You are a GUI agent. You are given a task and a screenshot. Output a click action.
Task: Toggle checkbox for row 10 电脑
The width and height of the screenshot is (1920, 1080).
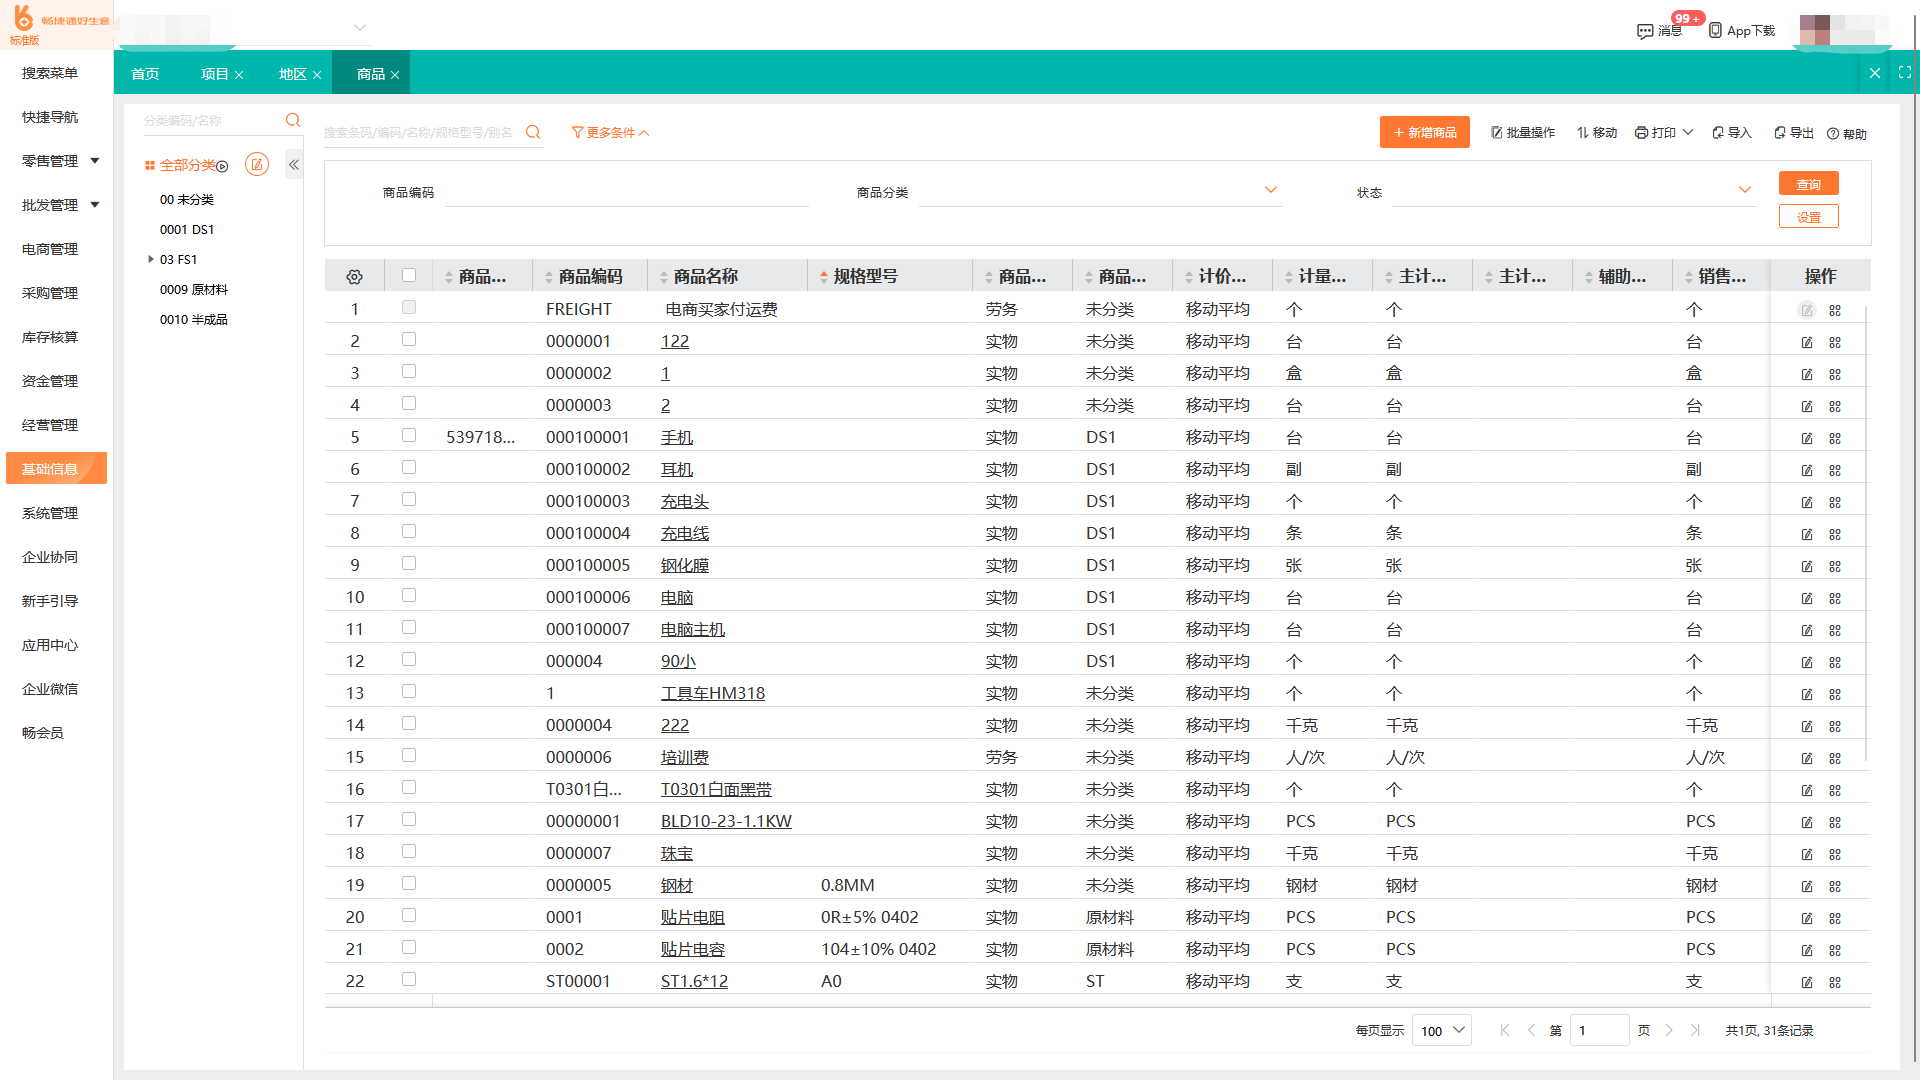[x=410, y=596]
